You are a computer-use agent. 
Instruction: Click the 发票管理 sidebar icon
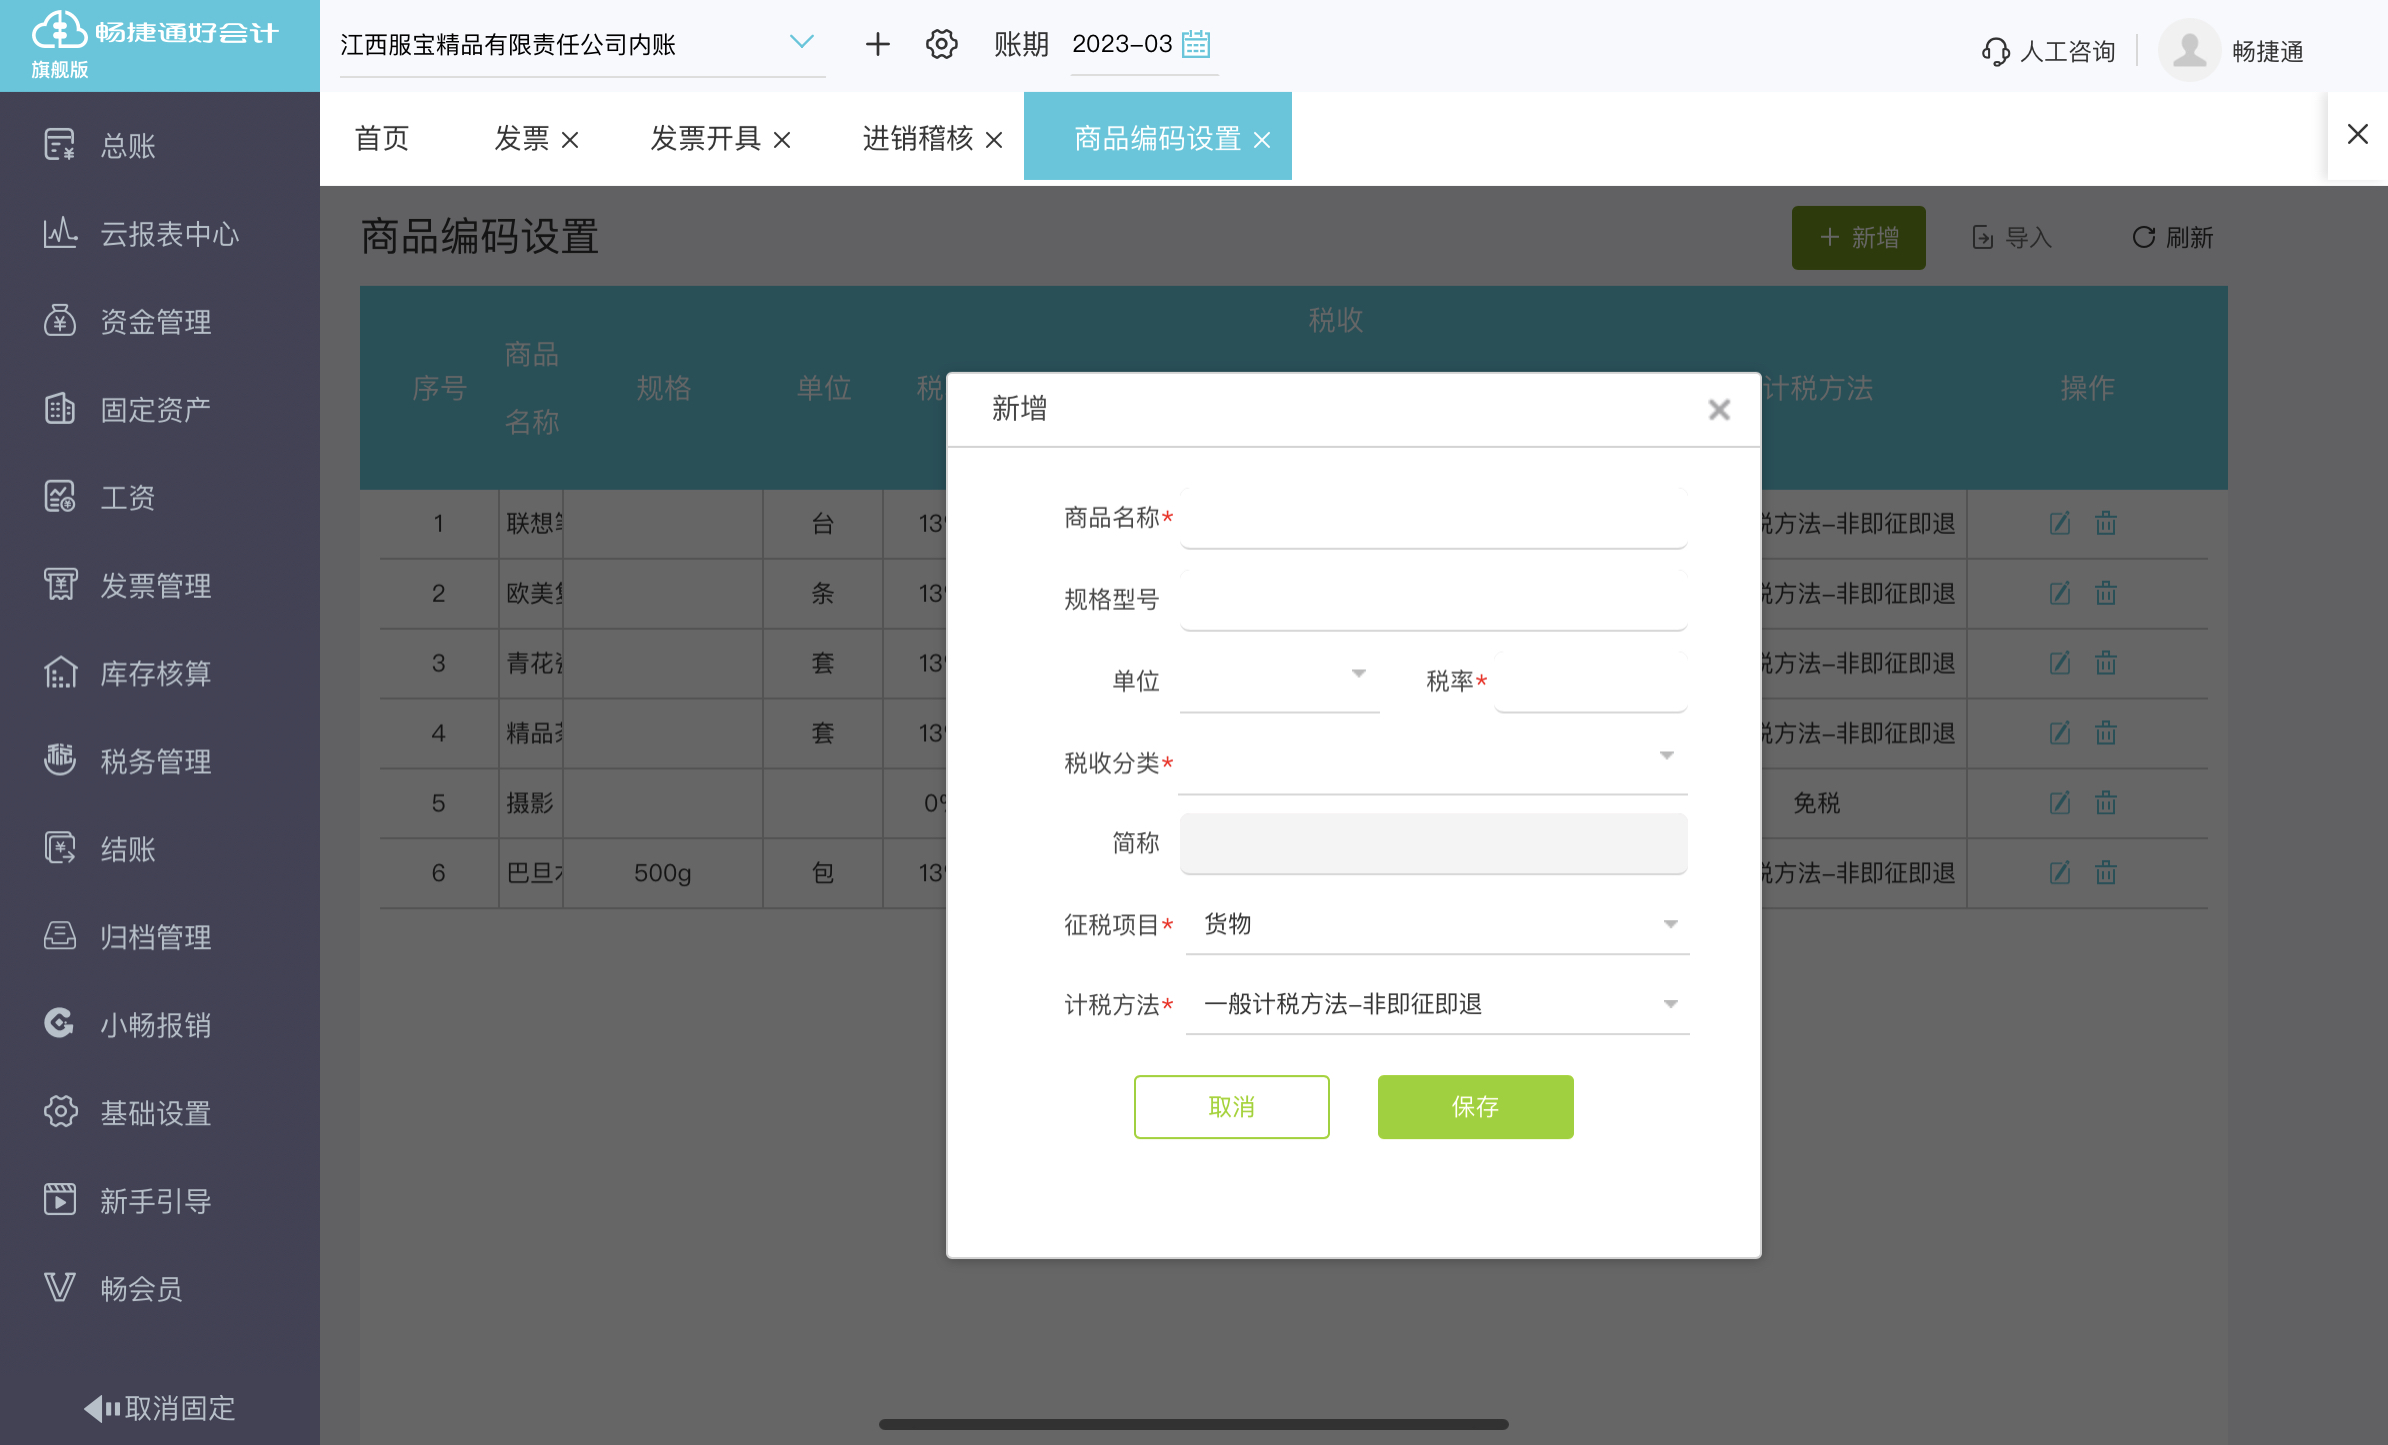click(x=60, y=585)
